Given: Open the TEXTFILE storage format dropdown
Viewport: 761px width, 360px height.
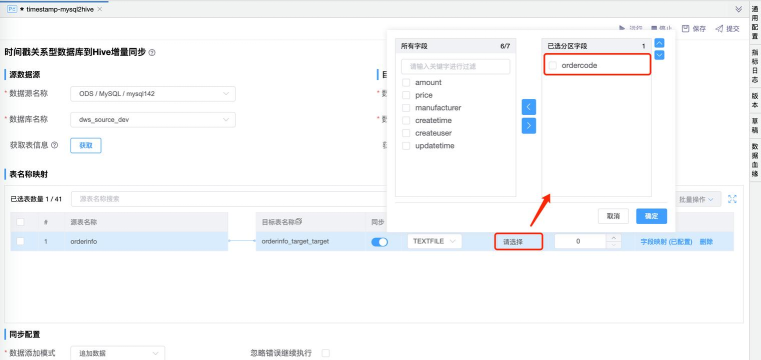Looking at the screenshot, I should pos(434,241).
